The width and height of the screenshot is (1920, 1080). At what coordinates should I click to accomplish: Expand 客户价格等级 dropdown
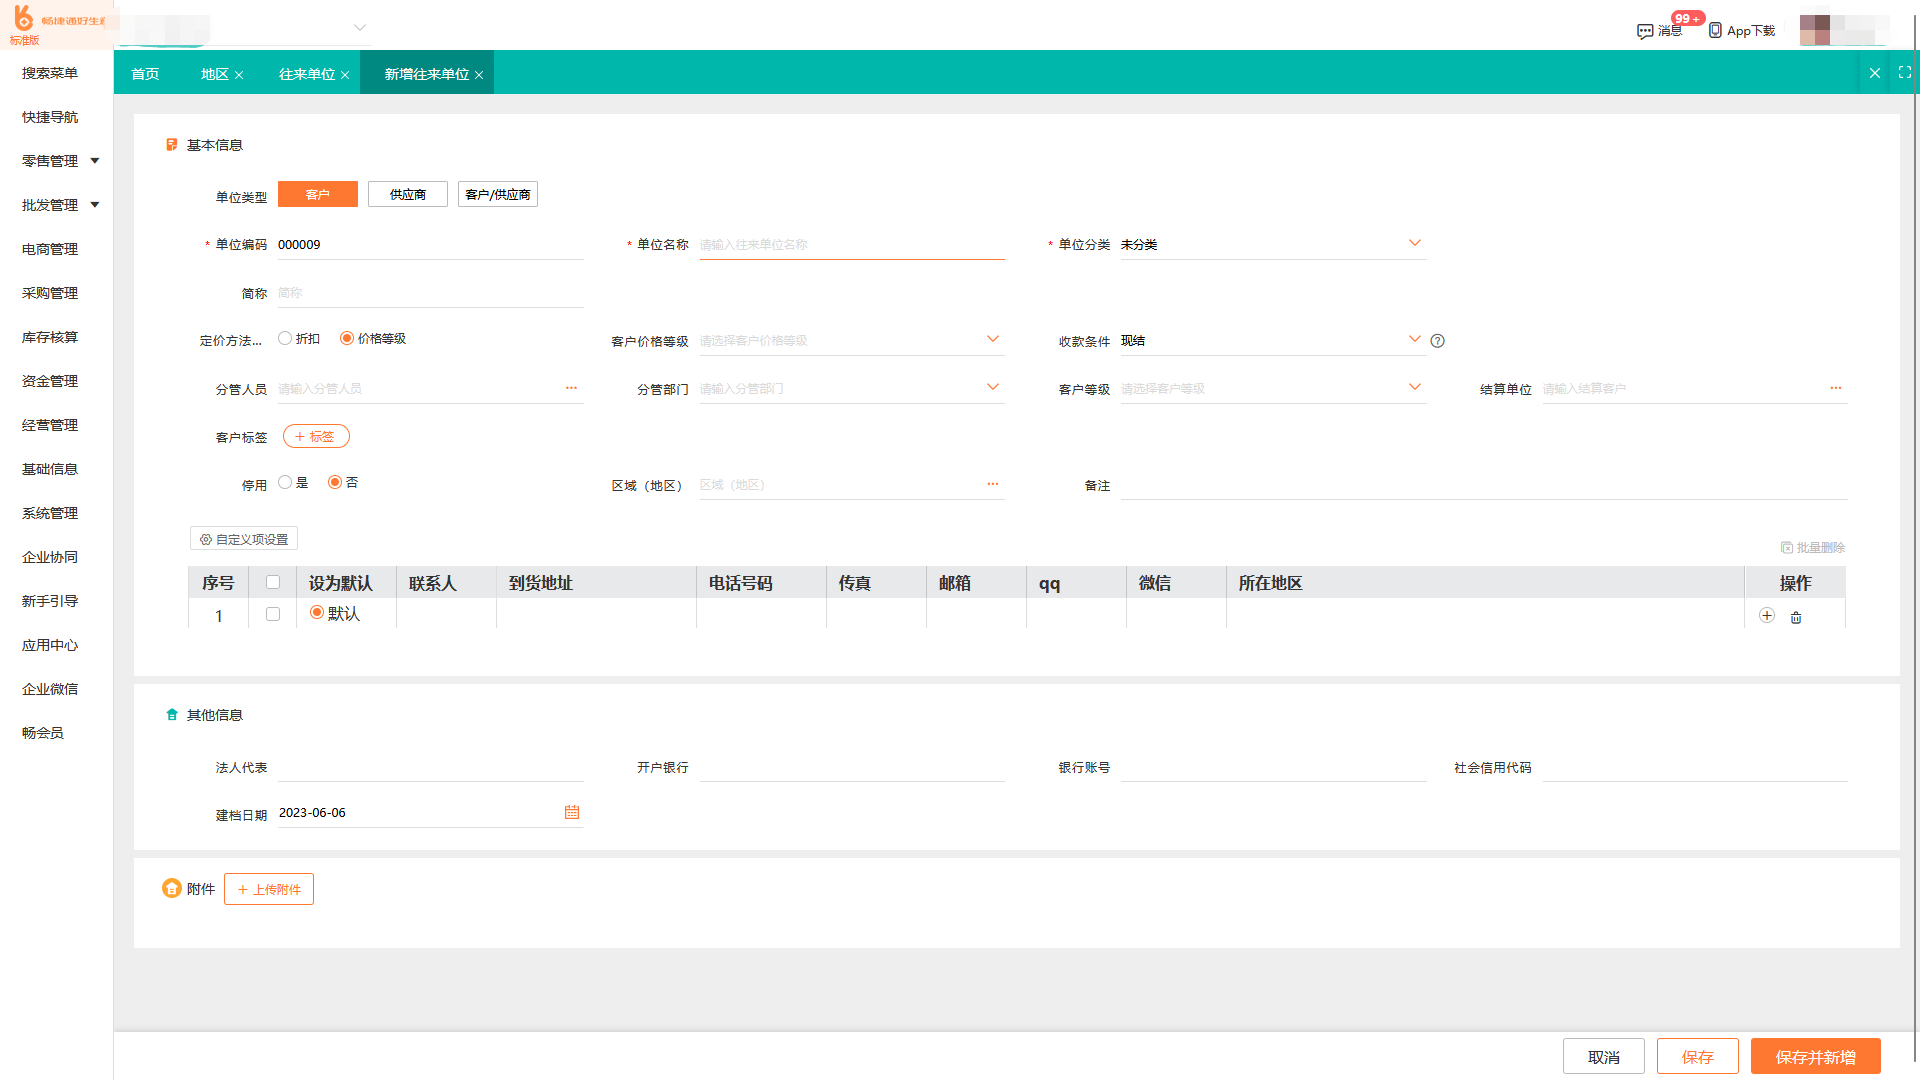992,340
